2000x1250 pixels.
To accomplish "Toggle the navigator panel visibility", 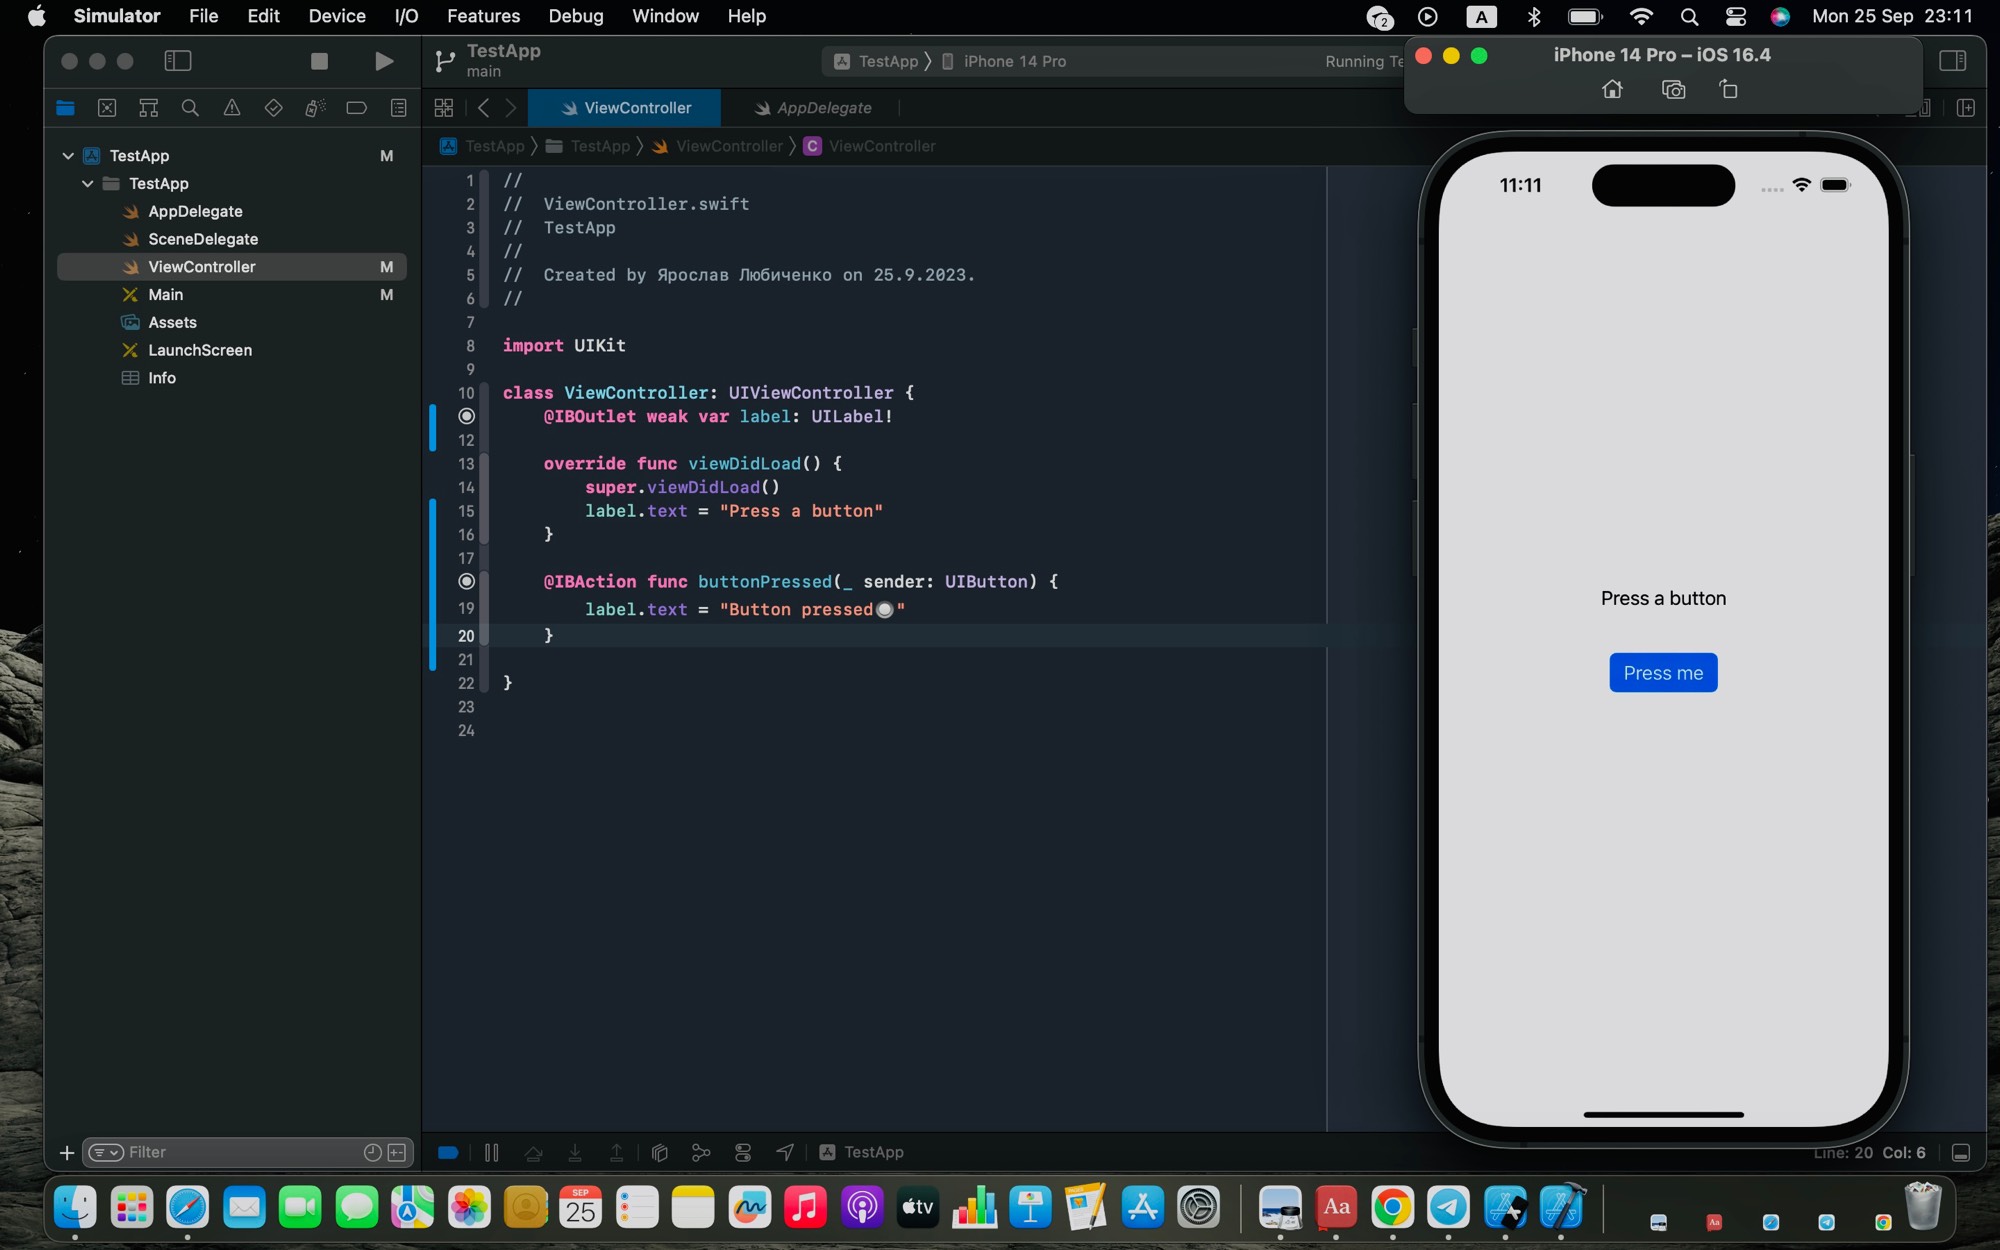I will coord(177,60).
